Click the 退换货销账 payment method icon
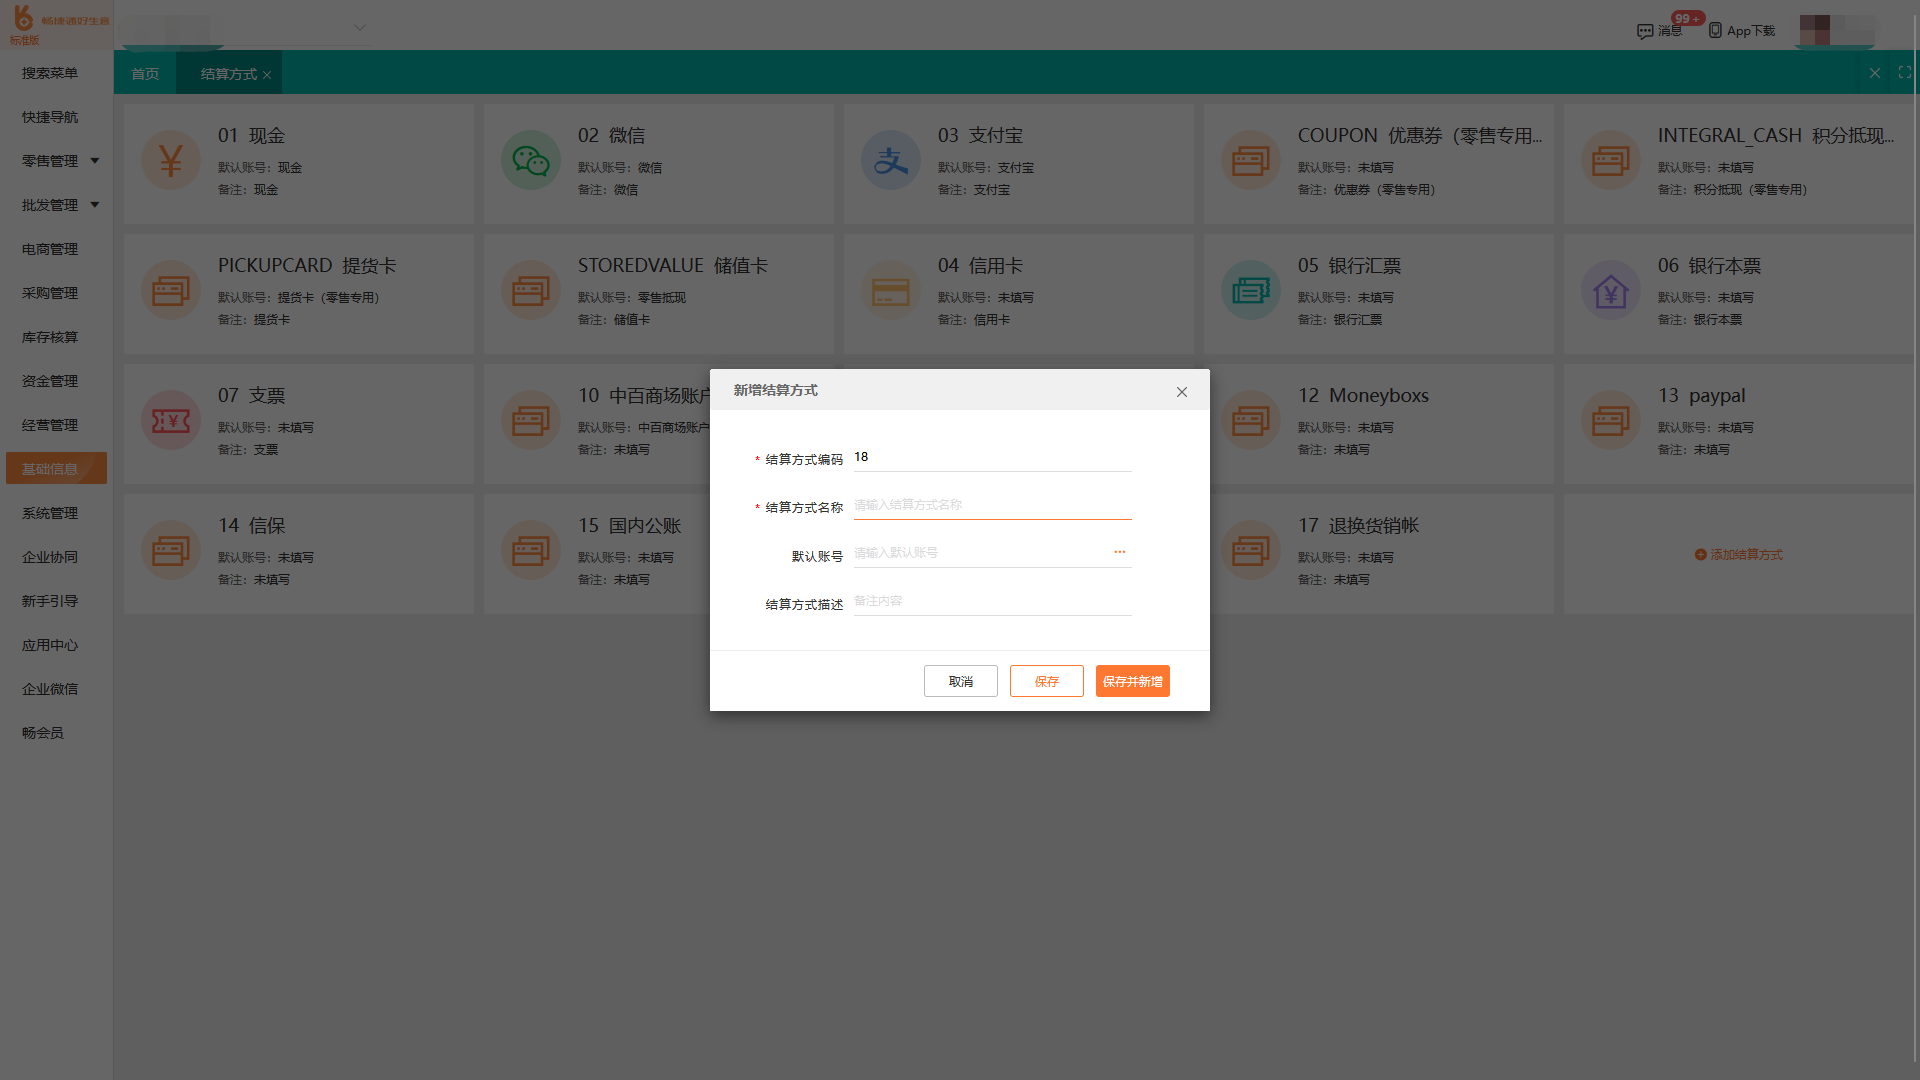 1250,550
